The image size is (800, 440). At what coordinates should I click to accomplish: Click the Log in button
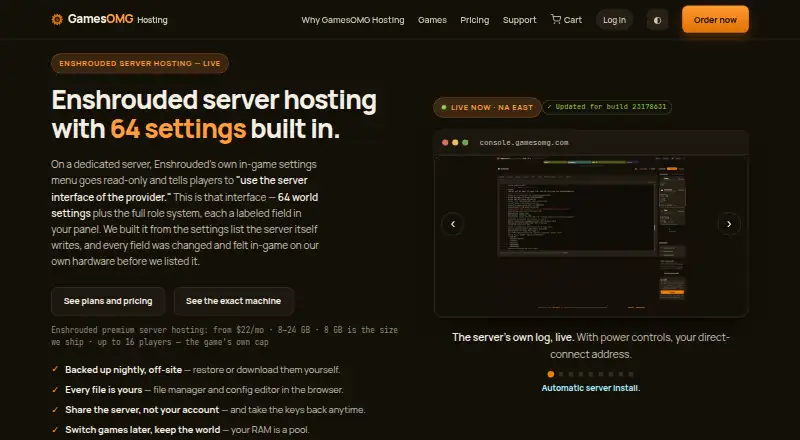(614, 20)
